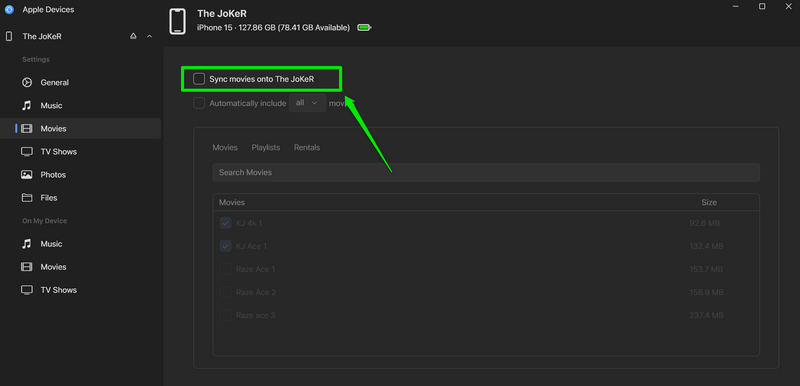This screenshot has width=800, height=386.
Task: Maximize the Apple Devices window
Action: (762, 6)
